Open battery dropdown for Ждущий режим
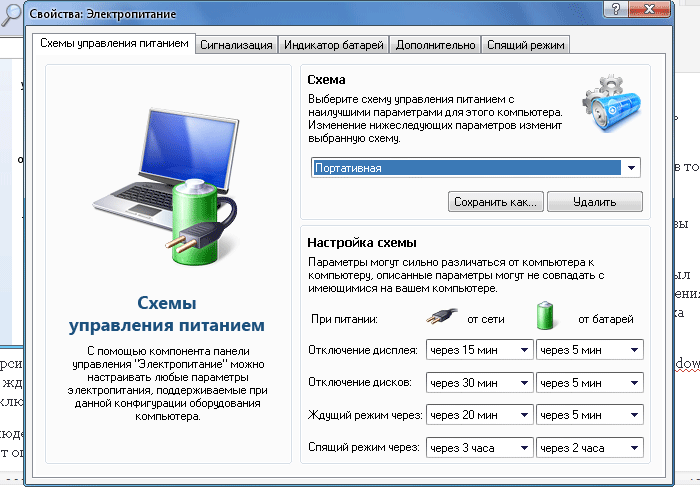This screenshot has height=487, width=700. pos(589,415)
